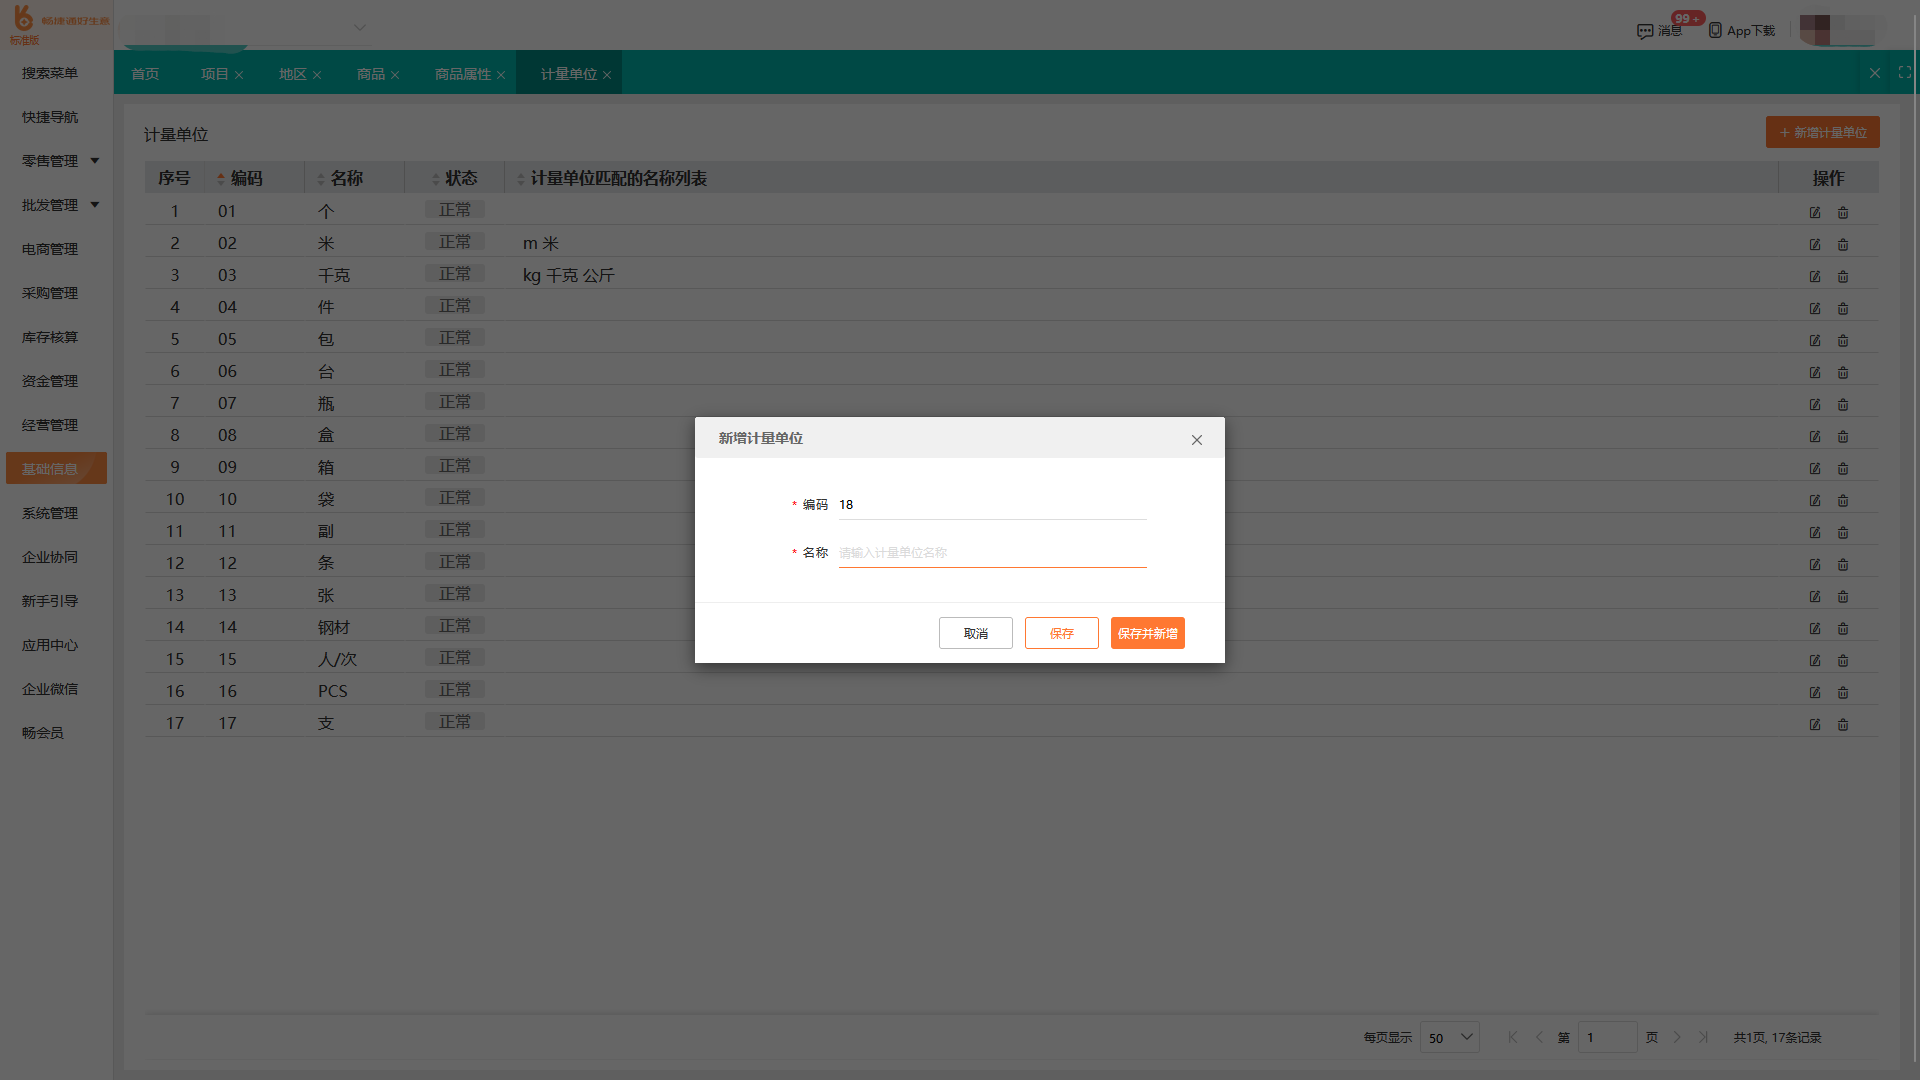Select page size dropdown 每页显示 50

click(1449, 1038)
